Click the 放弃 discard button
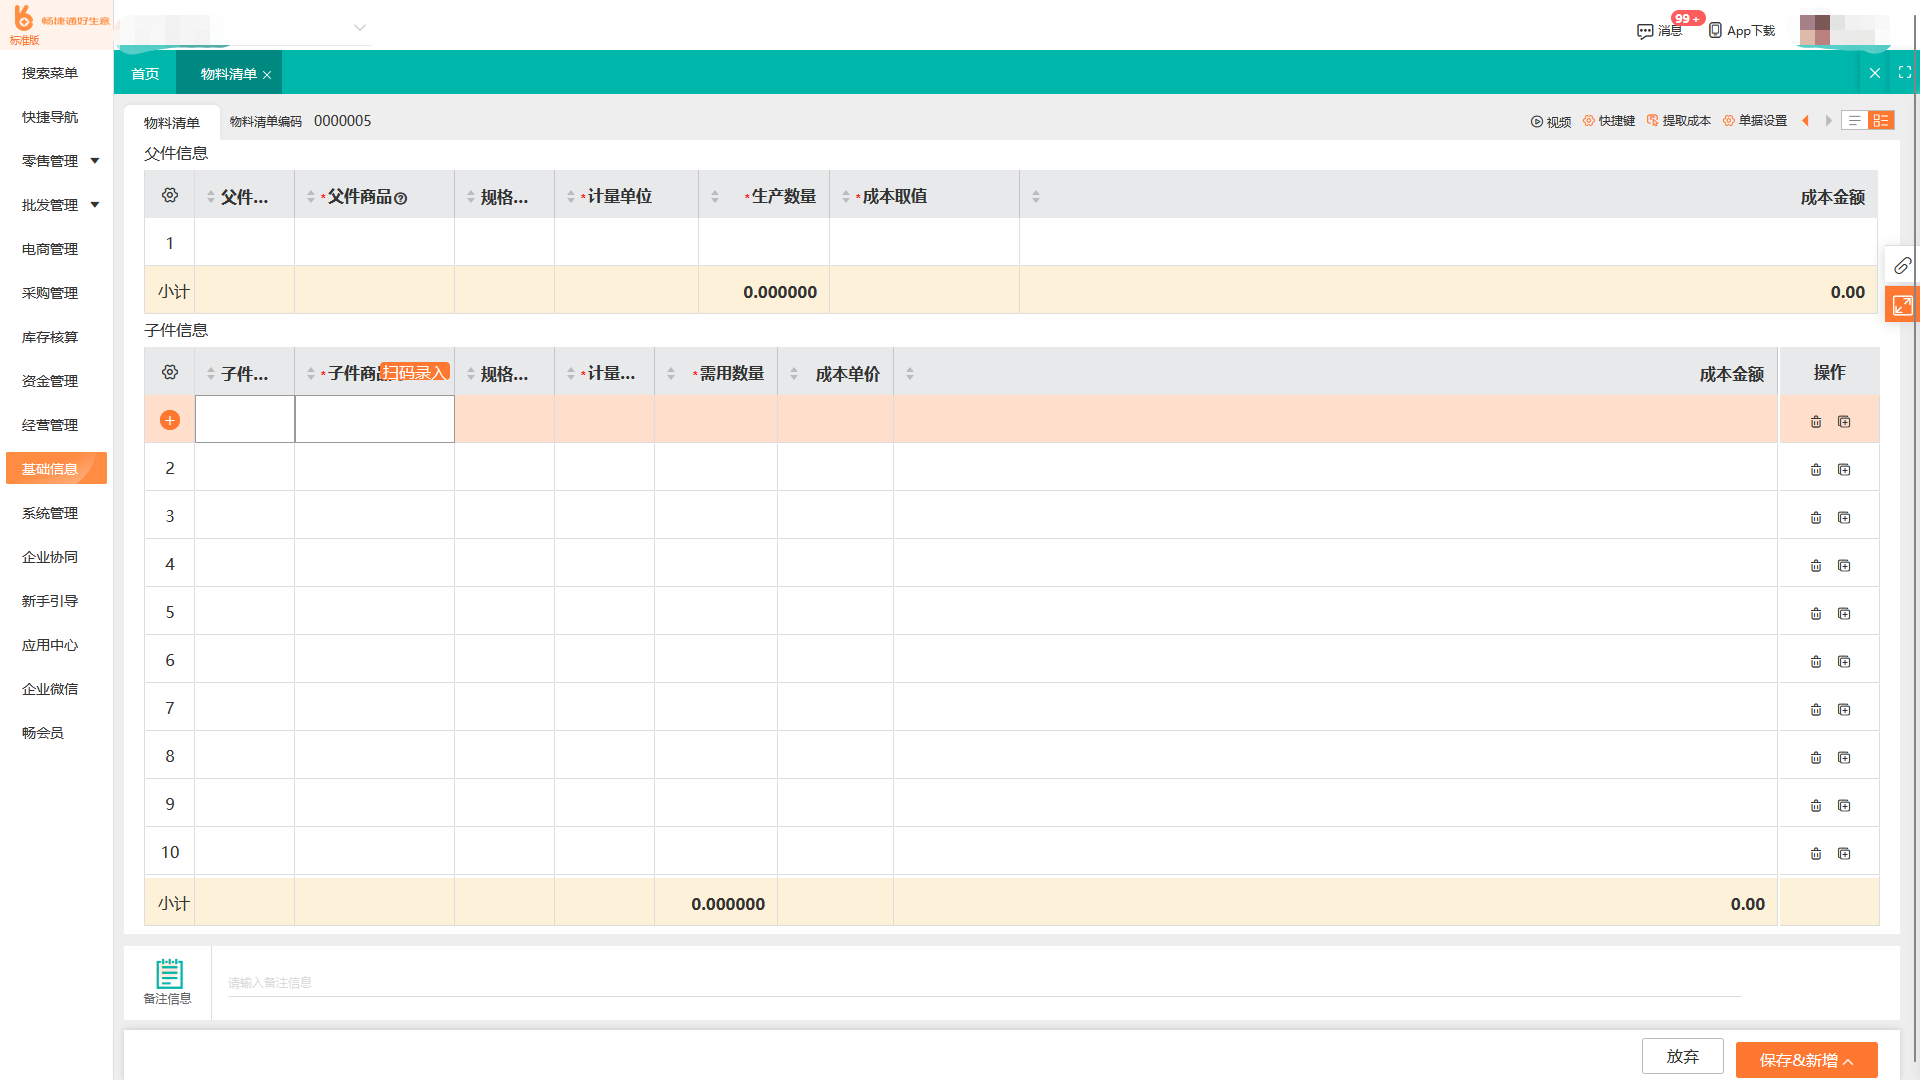Screen dimensions: 1920x1080 (x=1685, y=1055)
